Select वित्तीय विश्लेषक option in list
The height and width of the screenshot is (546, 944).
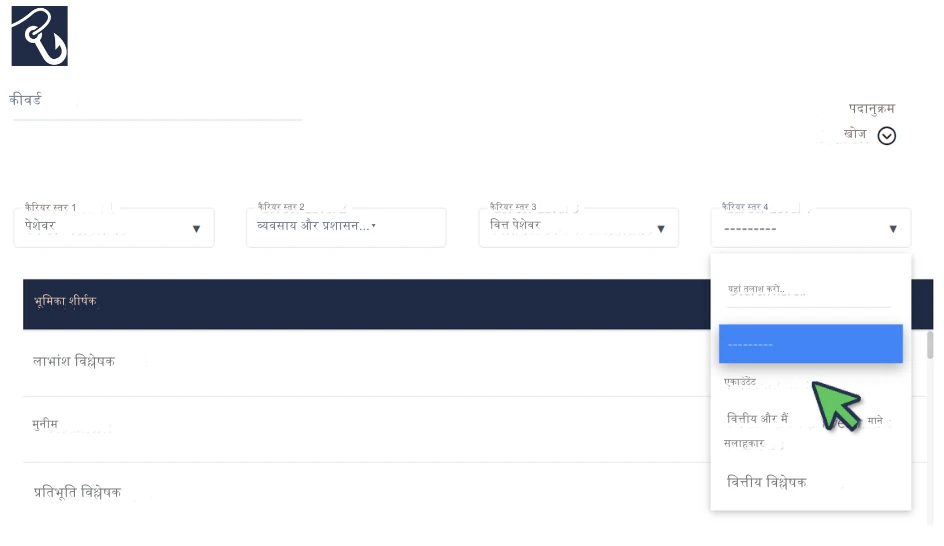(810, 482)
